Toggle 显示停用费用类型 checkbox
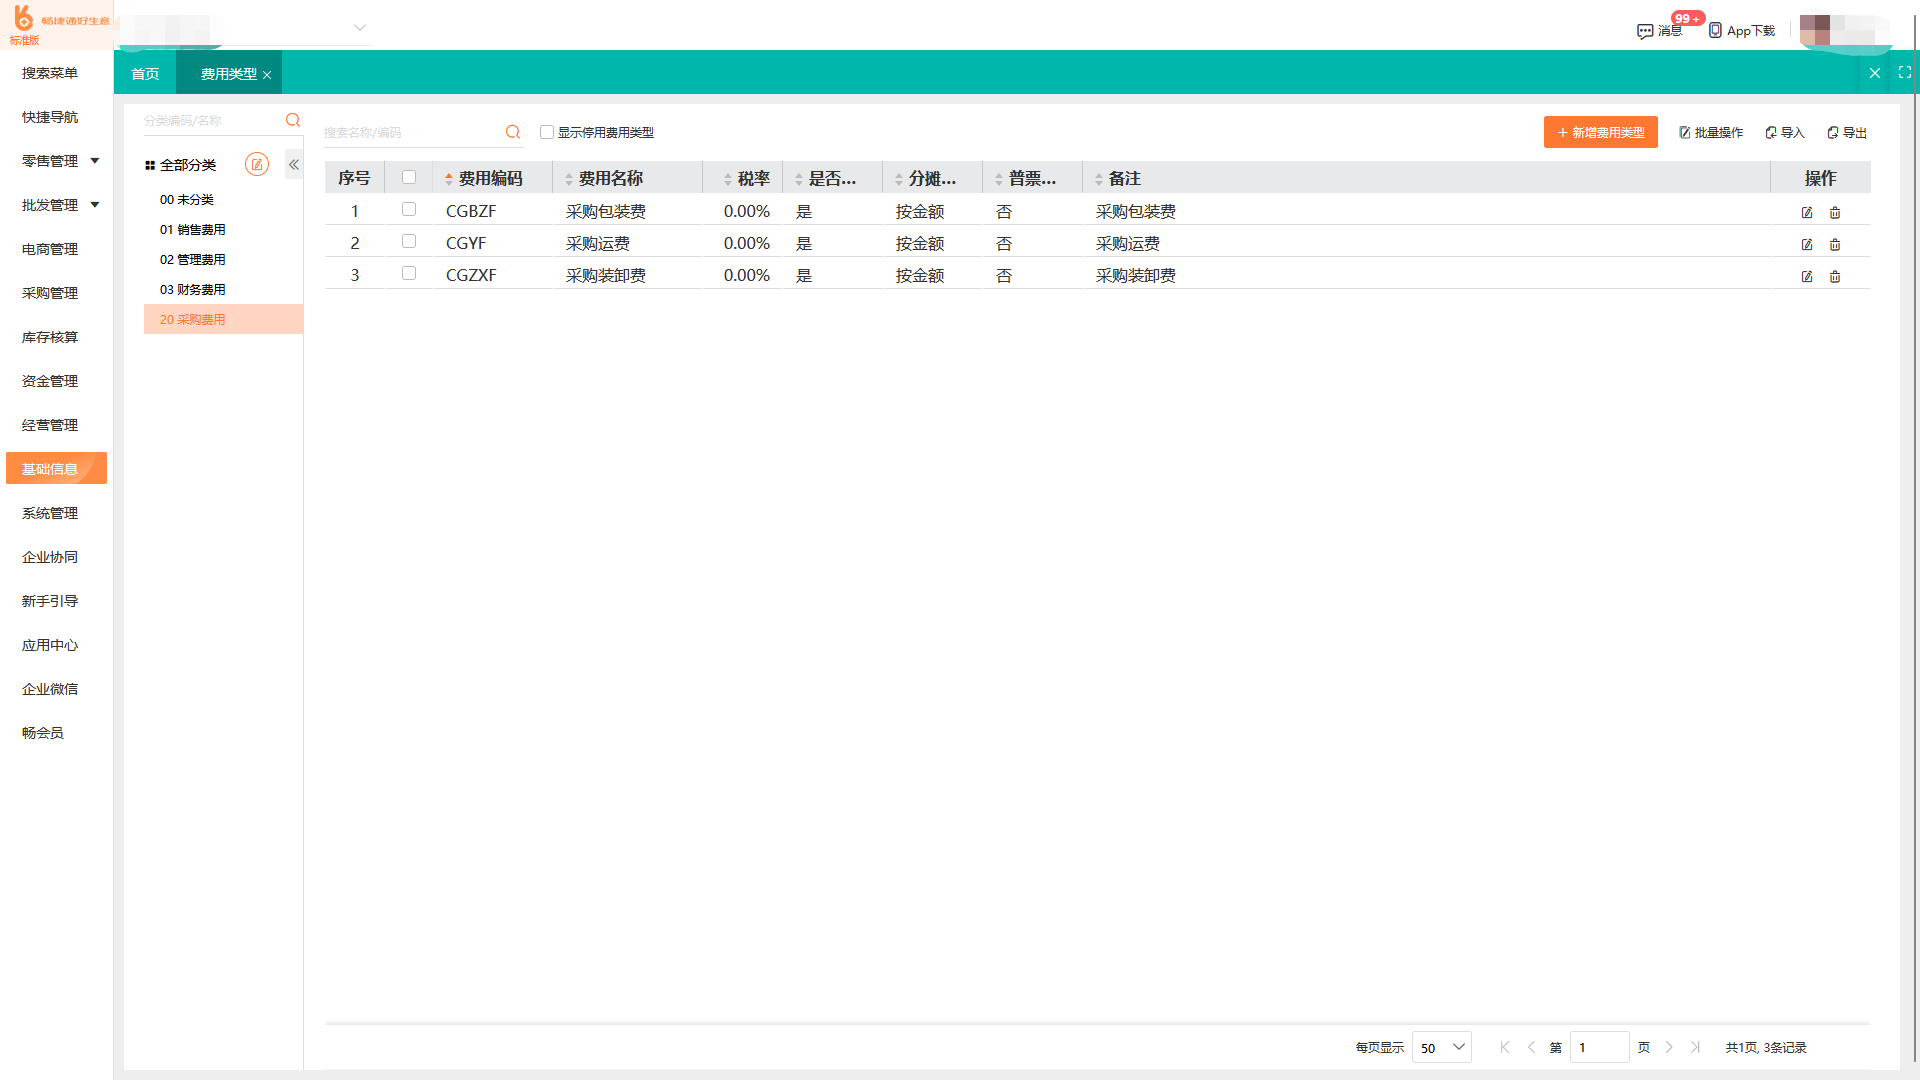Viewport: 1920px width, 1080px height. [545, 132]
